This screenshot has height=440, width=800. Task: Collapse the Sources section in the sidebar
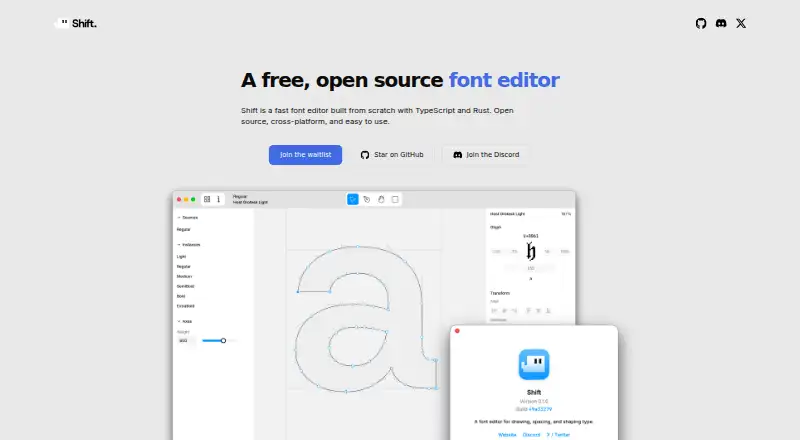(187, 217)
